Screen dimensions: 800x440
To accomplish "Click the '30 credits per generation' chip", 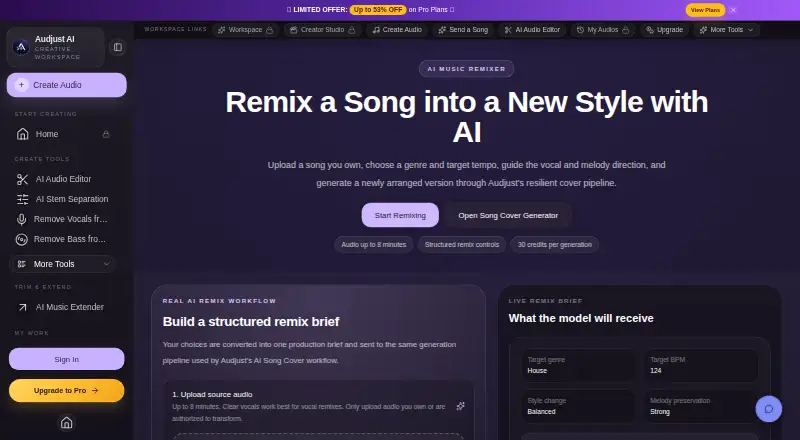I will coord(555,245).
